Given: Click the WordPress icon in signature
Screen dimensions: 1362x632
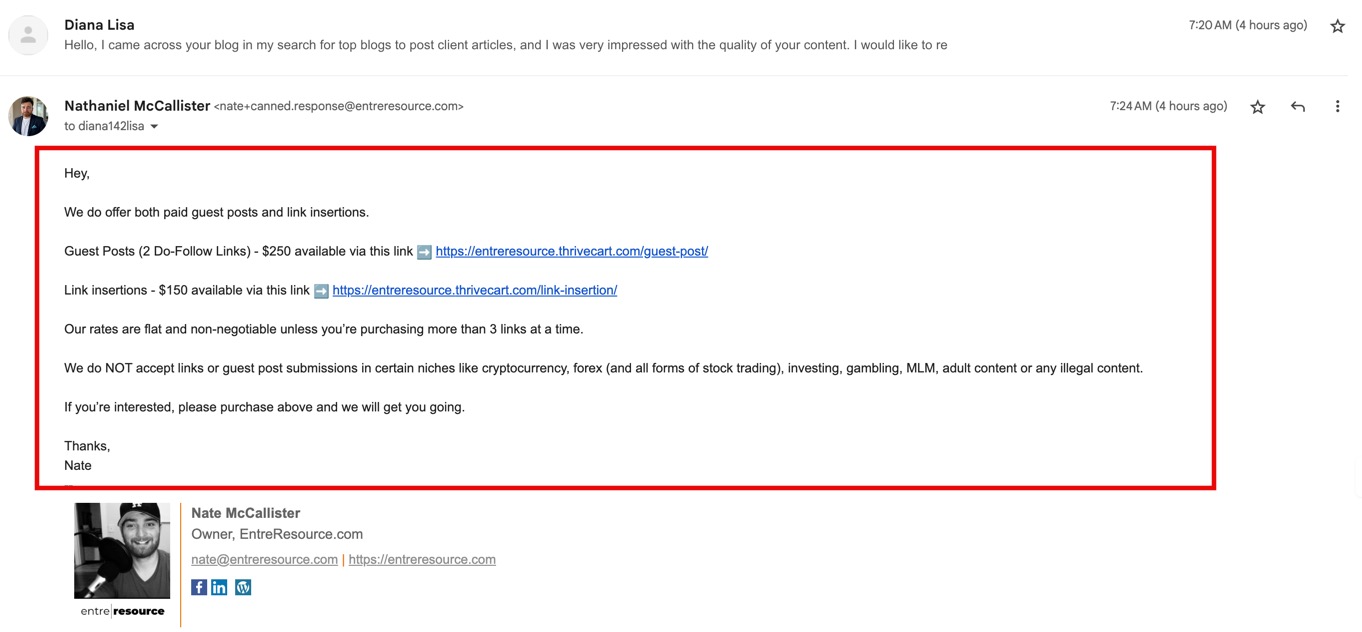Looking at the screenshot, I should [243, 588].
